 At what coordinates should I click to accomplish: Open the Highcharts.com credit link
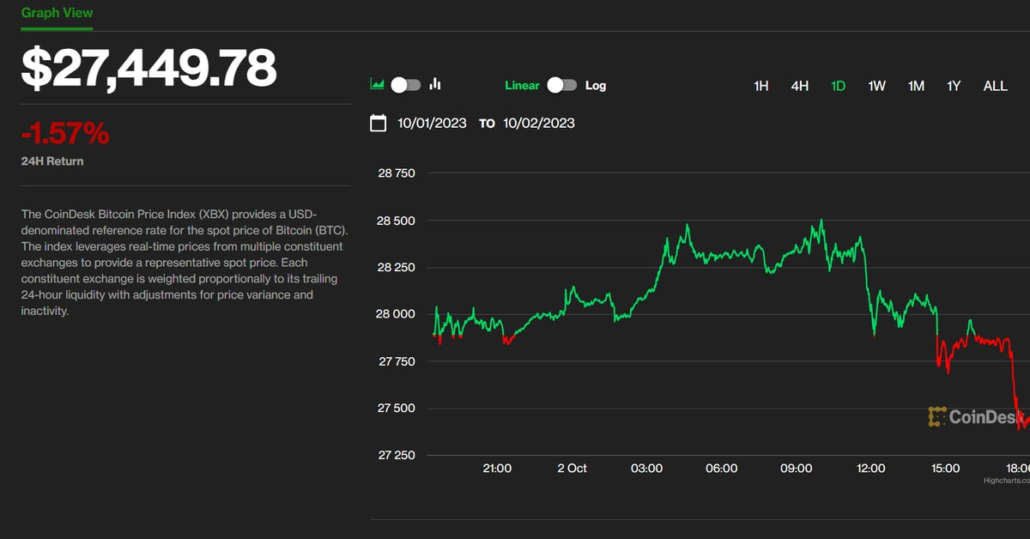point(1005,481)
